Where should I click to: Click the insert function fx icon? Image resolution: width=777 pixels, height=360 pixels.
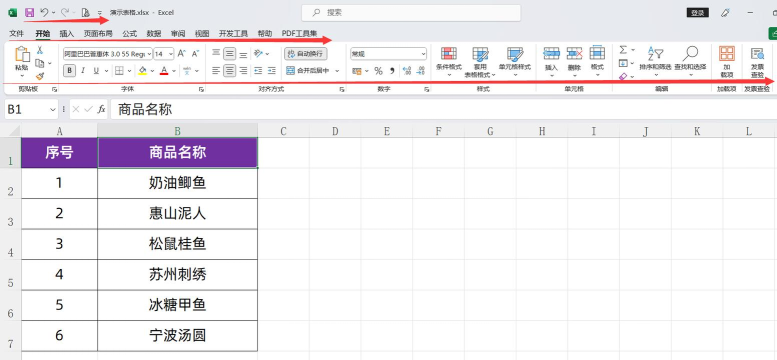pyautogui.click(x=102, y=109)
